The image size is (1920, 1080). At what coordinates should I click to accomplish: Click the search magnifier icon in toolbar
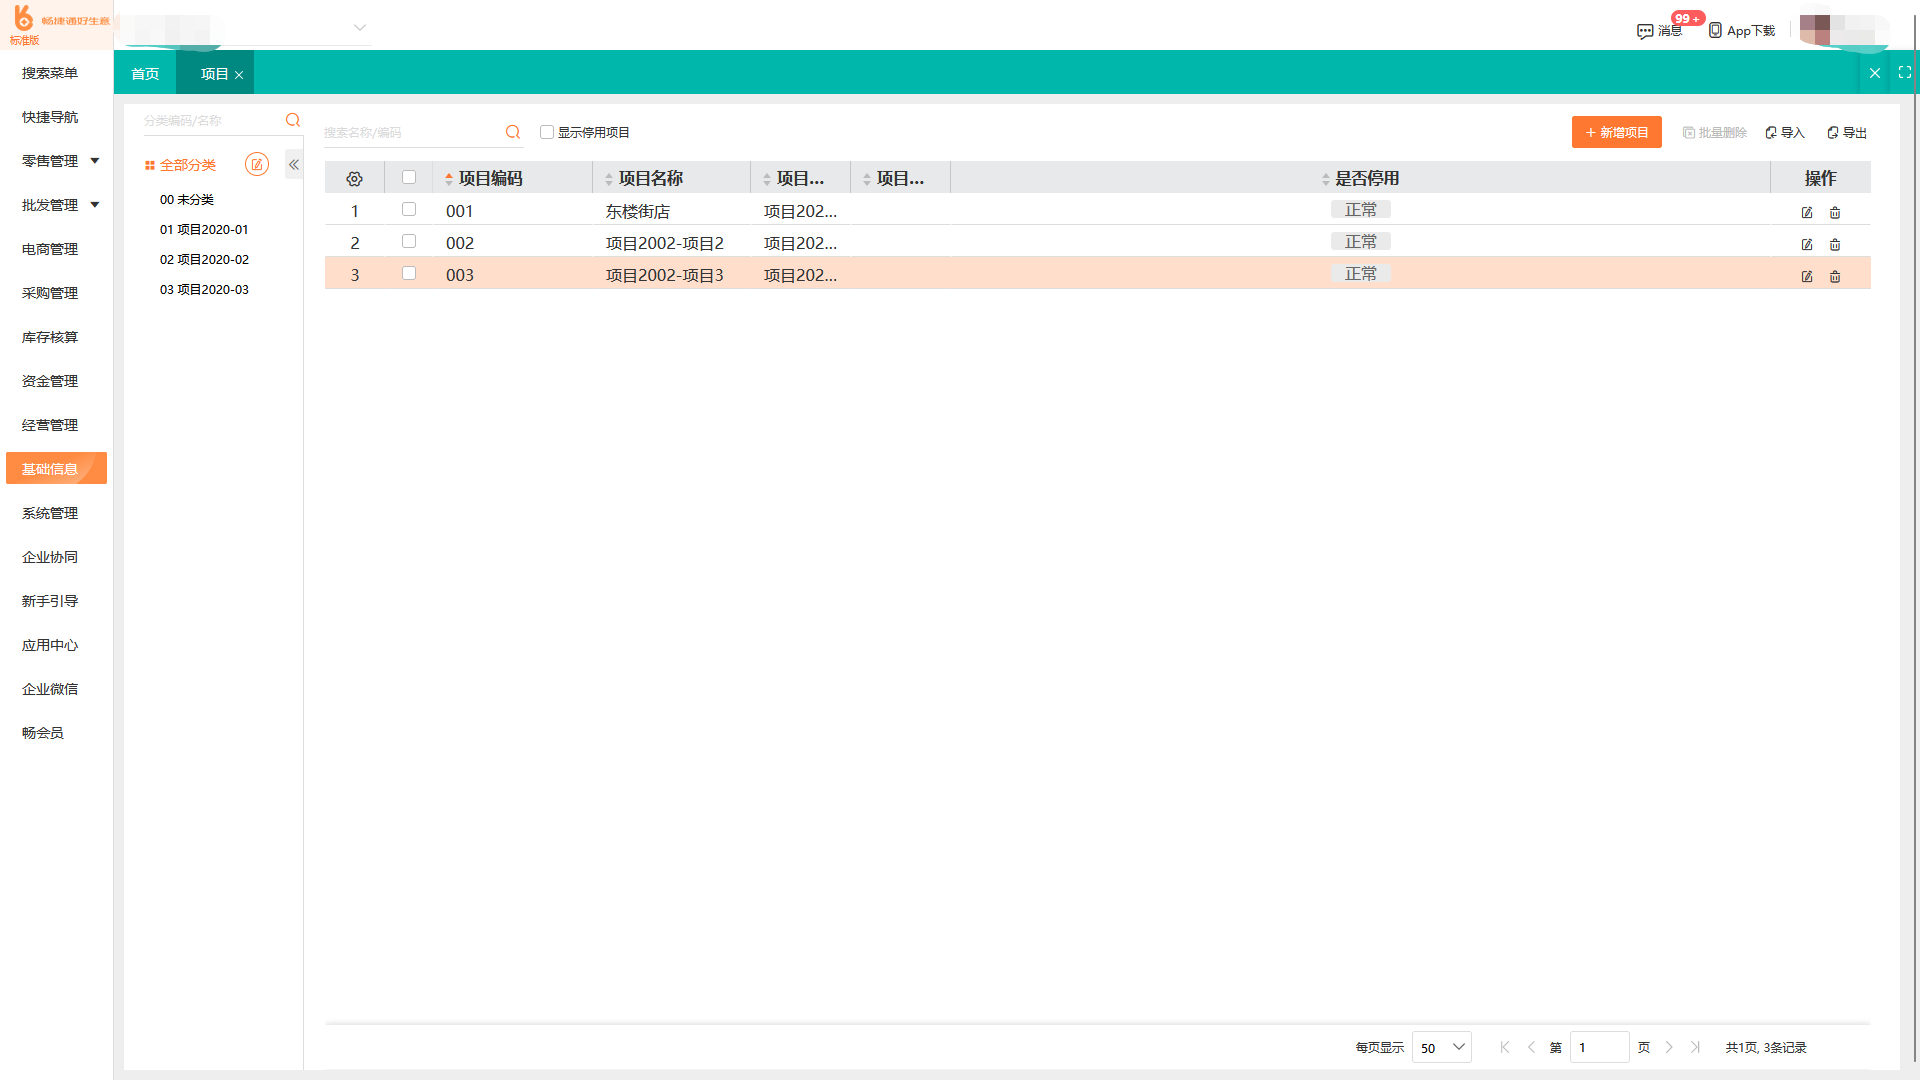pos(514,132)
